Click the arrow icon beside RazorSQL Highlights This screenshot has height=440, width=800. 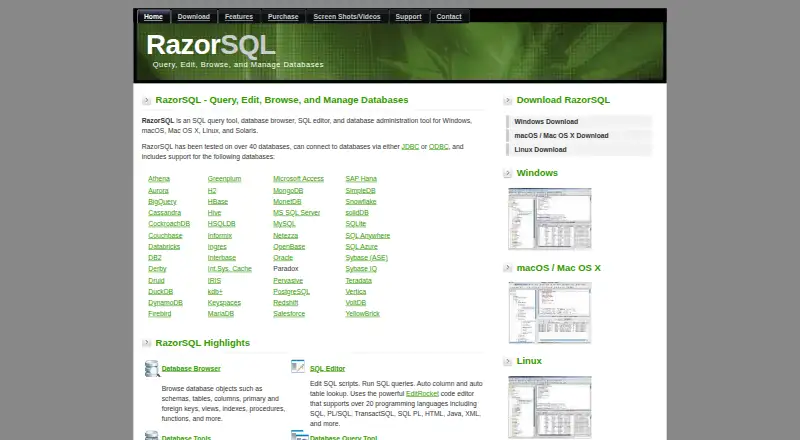pos(146,343)
